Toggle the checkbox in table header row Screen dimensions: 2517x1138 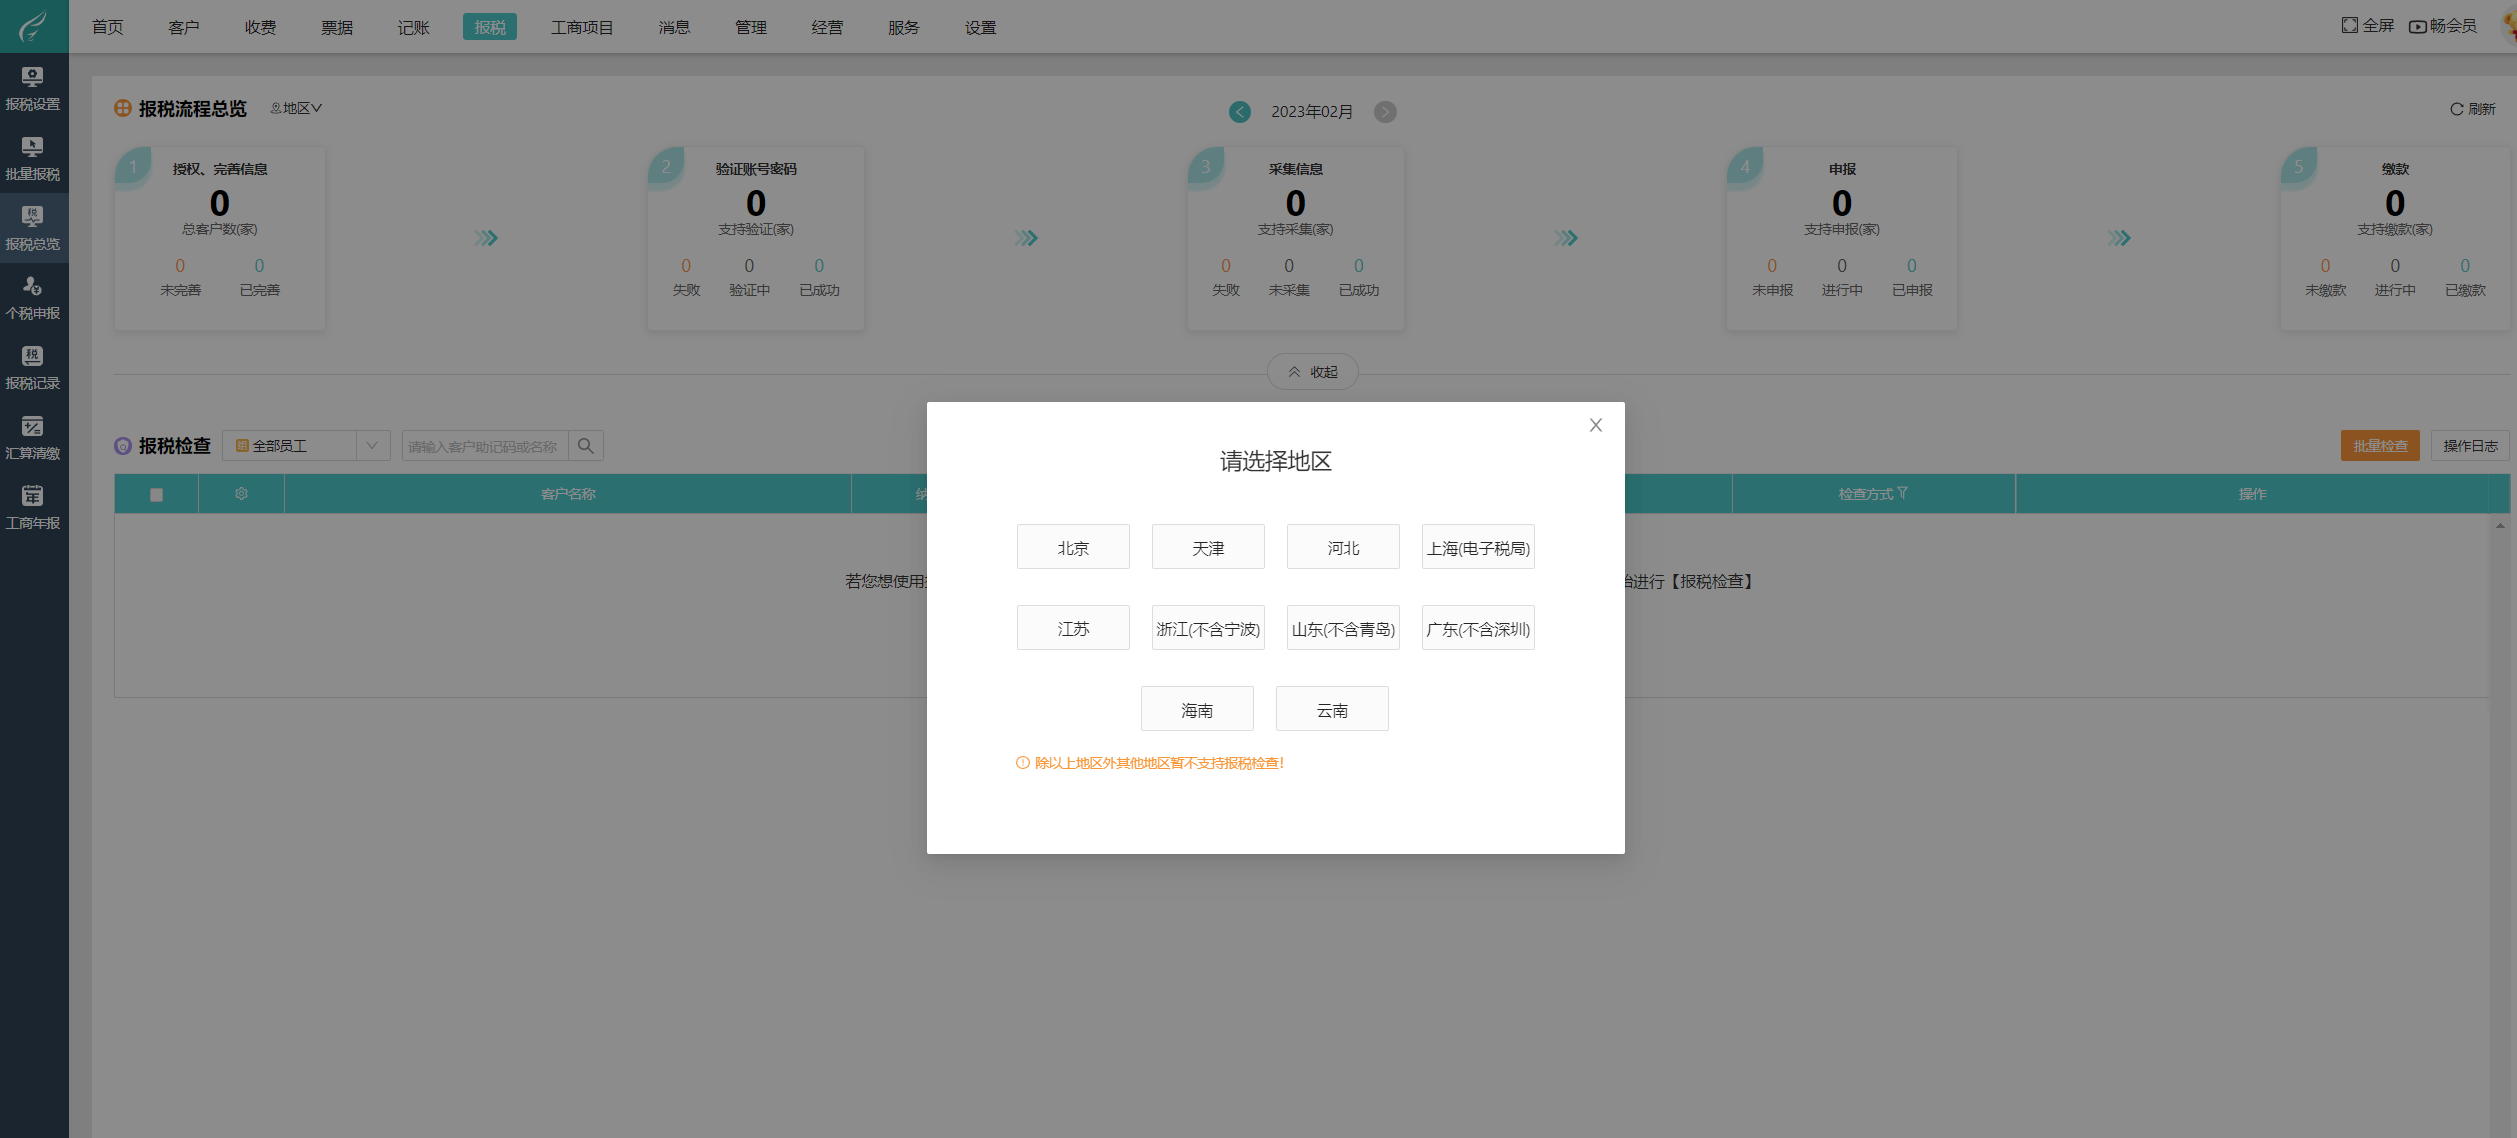pyautogui.click(x=156, y=494)
